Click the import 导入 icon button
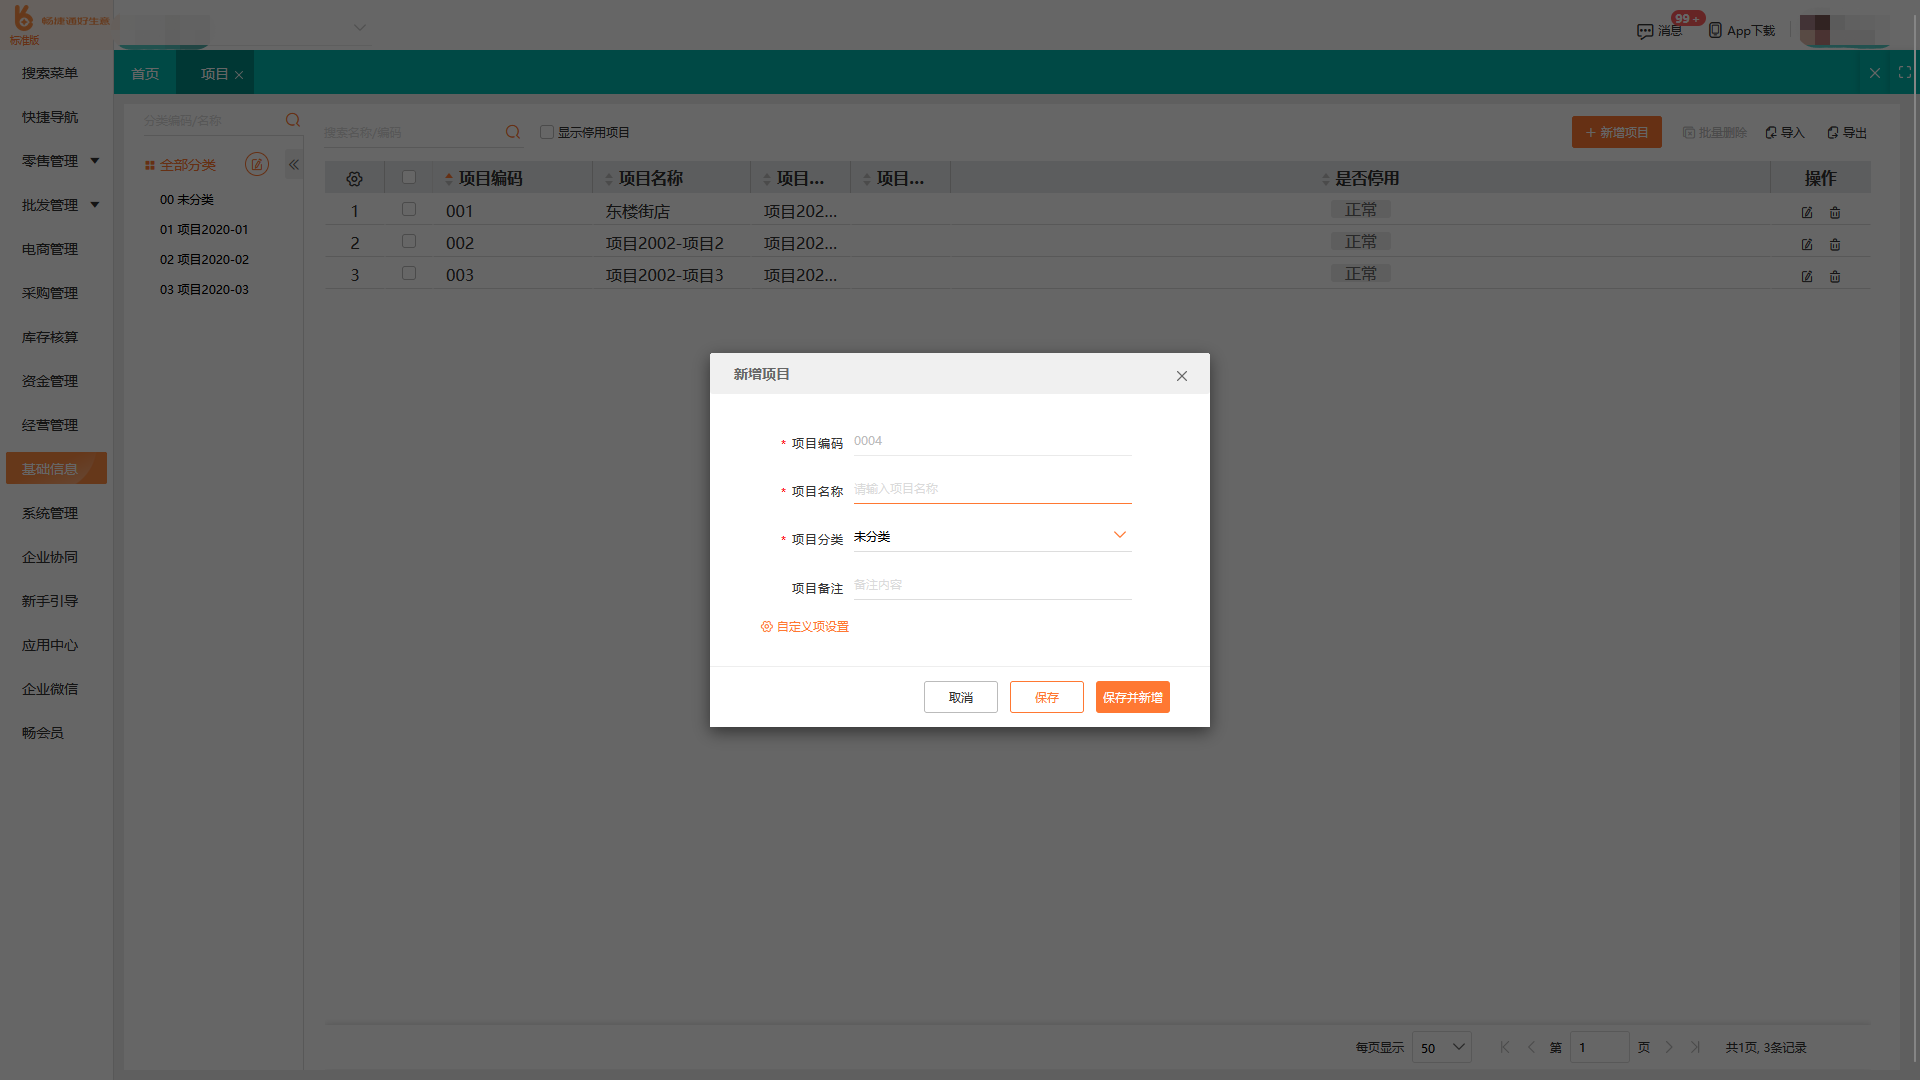This screenshot has width=1920, height=1080. point(1787,131)
